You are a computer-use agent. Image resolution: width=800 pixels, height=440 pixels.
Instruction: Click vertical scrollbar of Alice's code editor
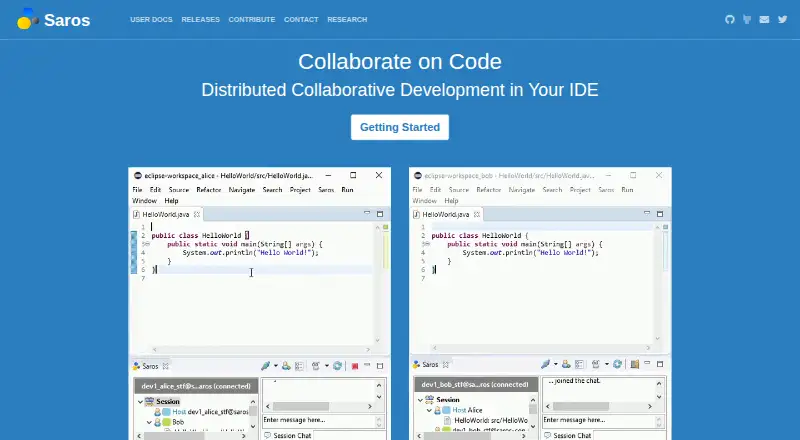378,283
